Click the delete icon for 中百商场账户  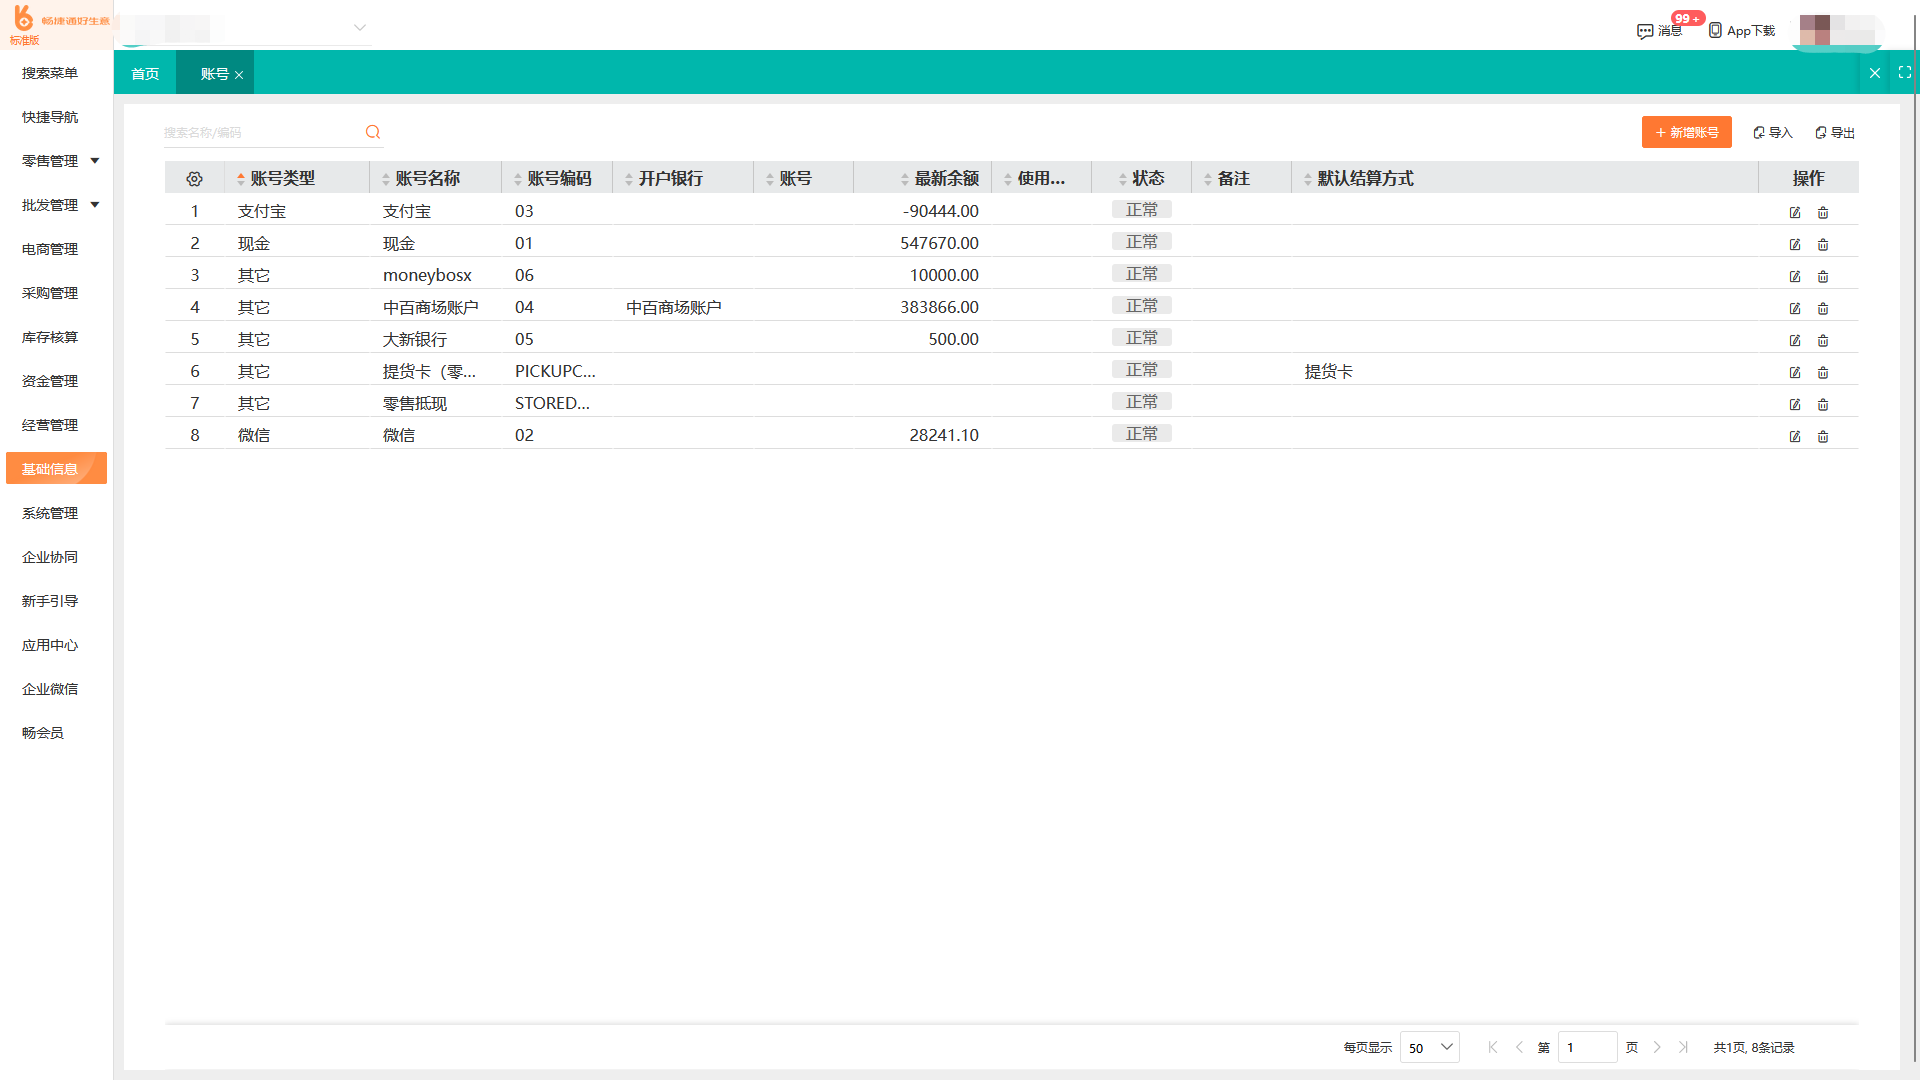(1824, 307)
